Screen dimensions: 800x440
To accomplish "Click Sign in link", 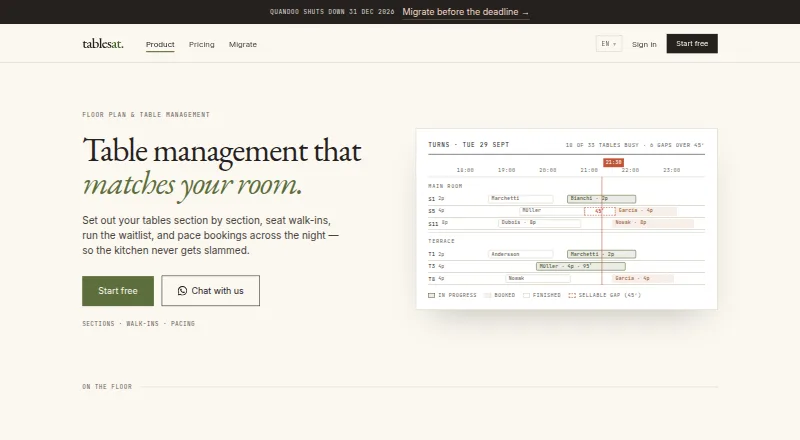I will (x=644, y=44).
